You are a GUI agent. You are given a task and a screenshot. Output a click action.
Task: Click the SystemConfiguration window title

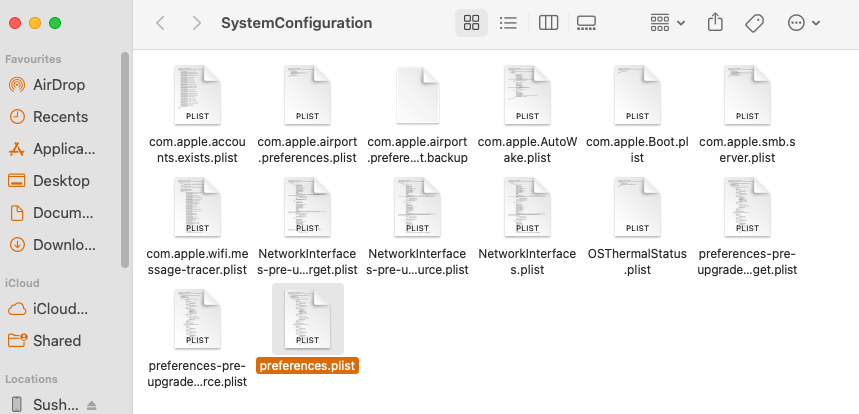tap(296, 23)
